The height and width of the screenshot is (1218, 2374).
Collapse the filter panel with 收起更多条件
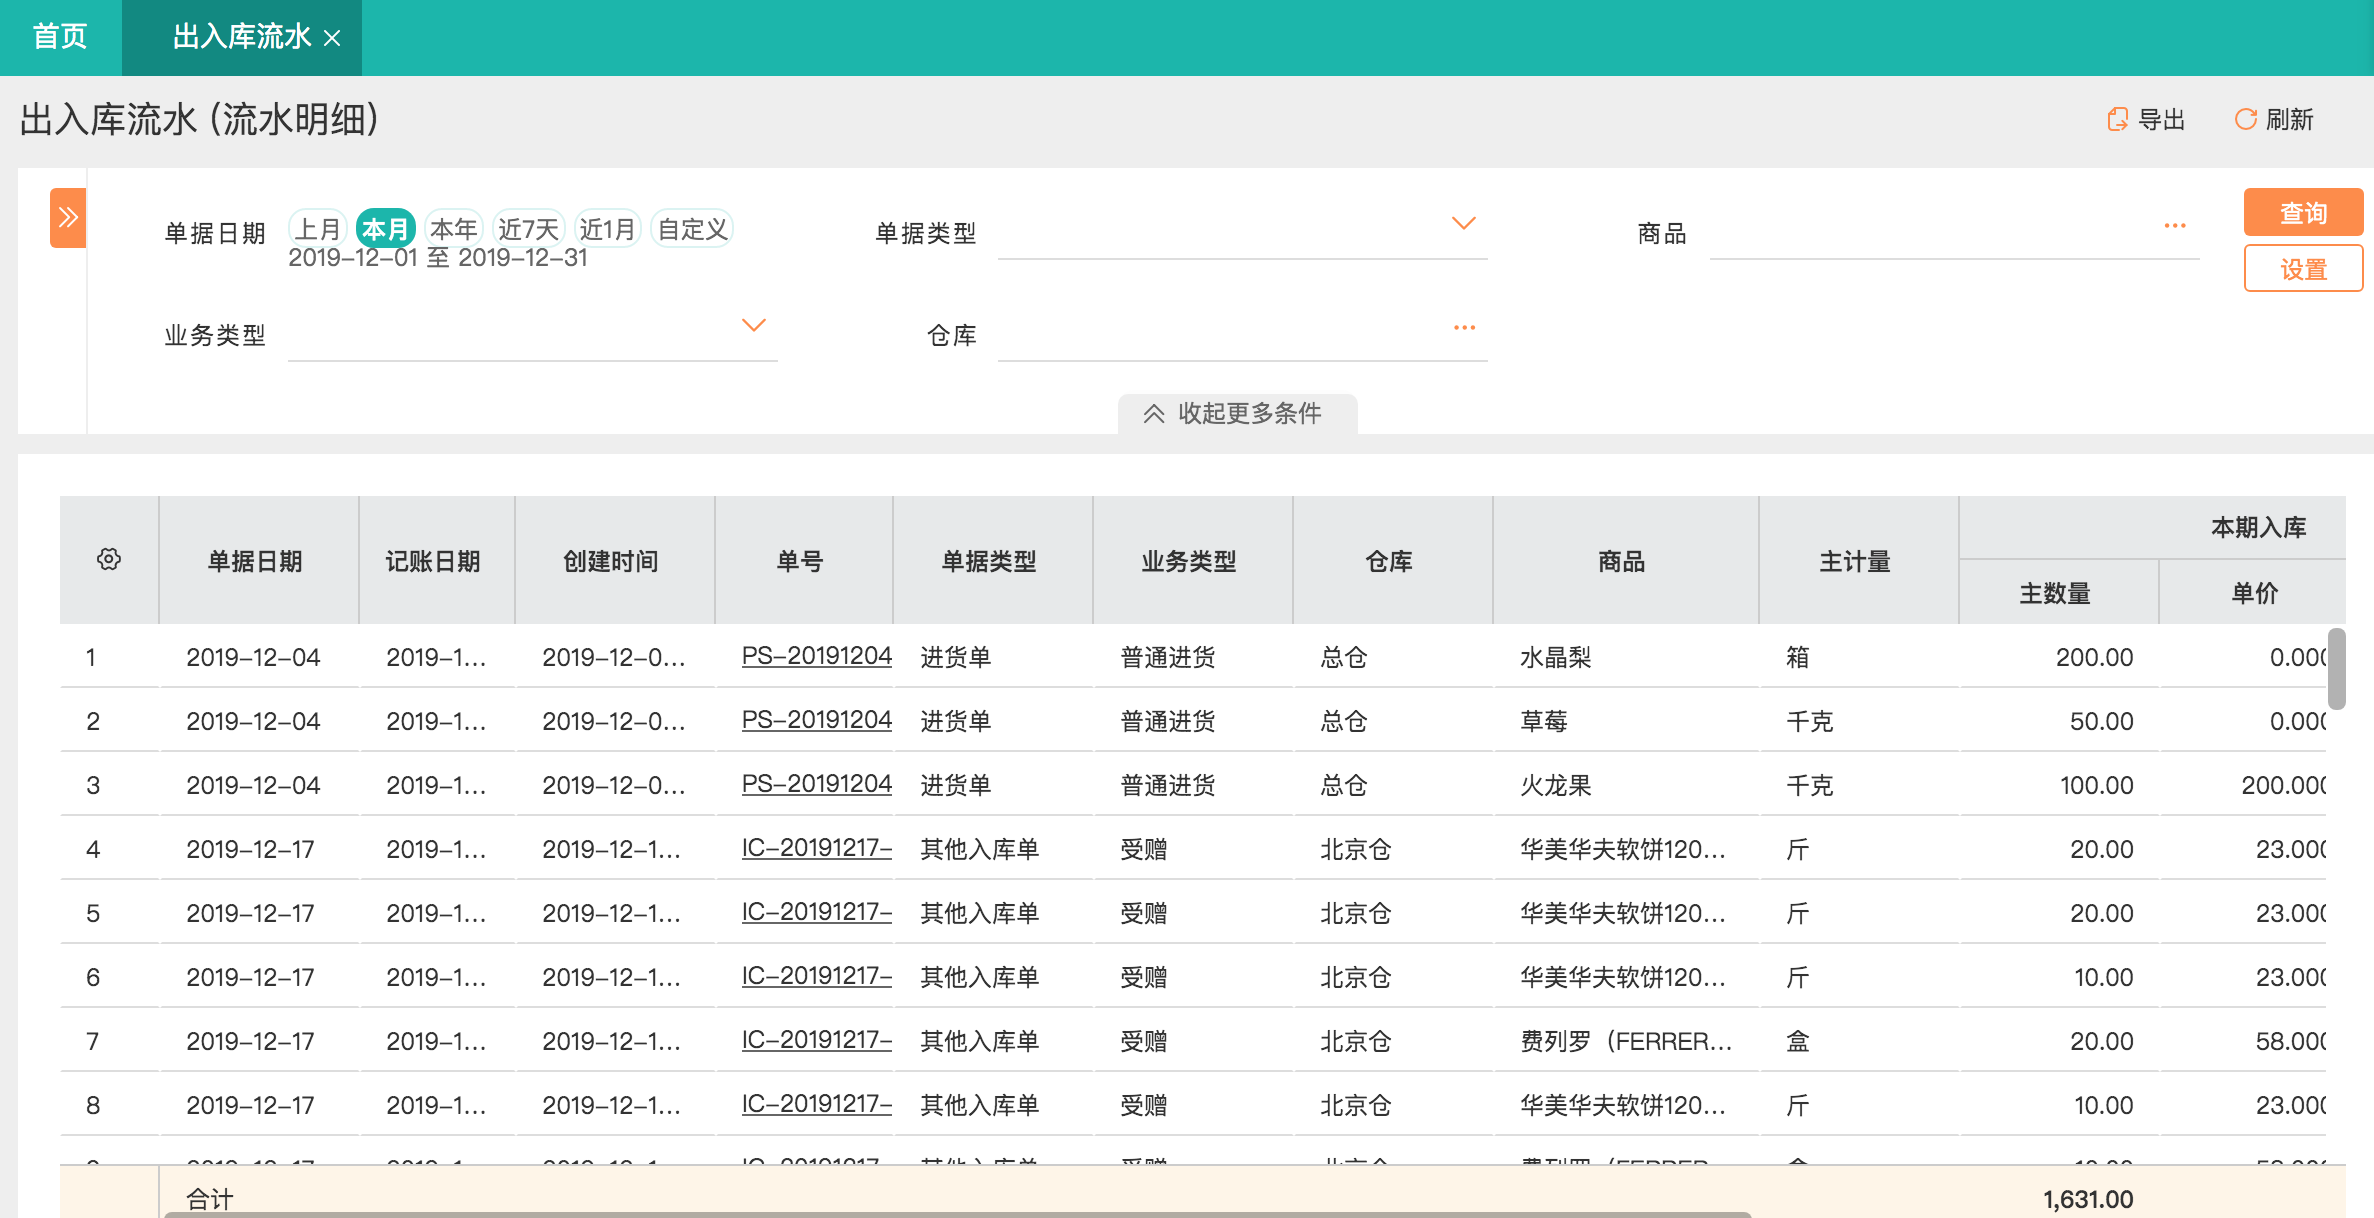click(x=1234, y=415)
